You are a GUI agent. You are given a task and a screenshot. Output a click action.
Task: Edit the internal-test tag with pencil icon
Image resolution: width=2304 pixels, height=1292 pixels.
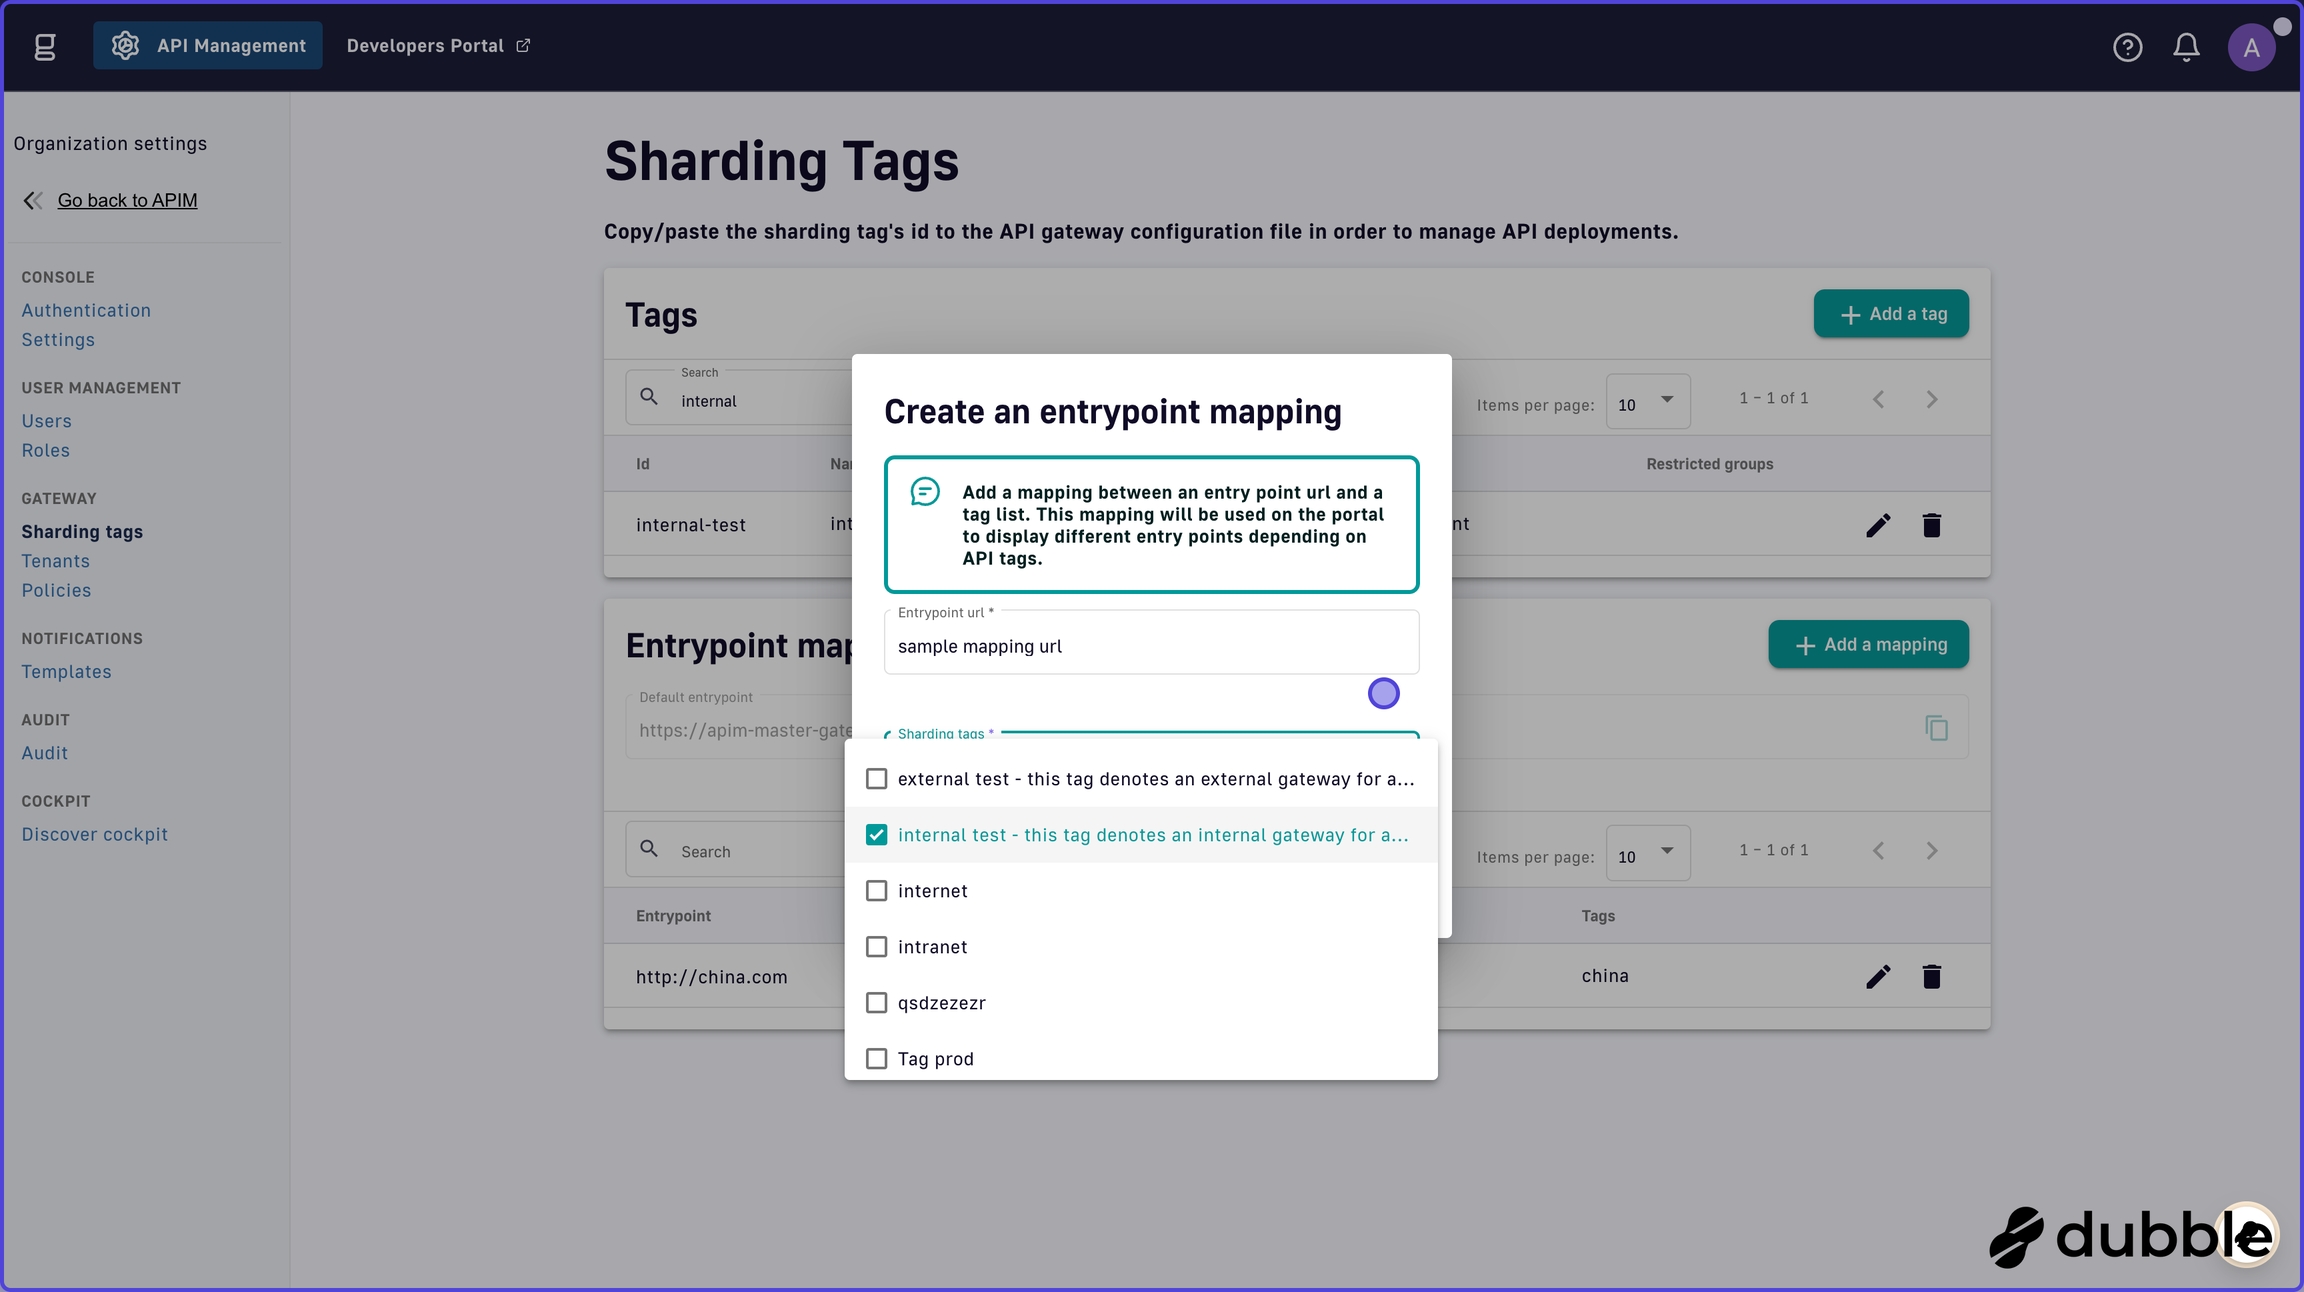[x=1877, y=525]
